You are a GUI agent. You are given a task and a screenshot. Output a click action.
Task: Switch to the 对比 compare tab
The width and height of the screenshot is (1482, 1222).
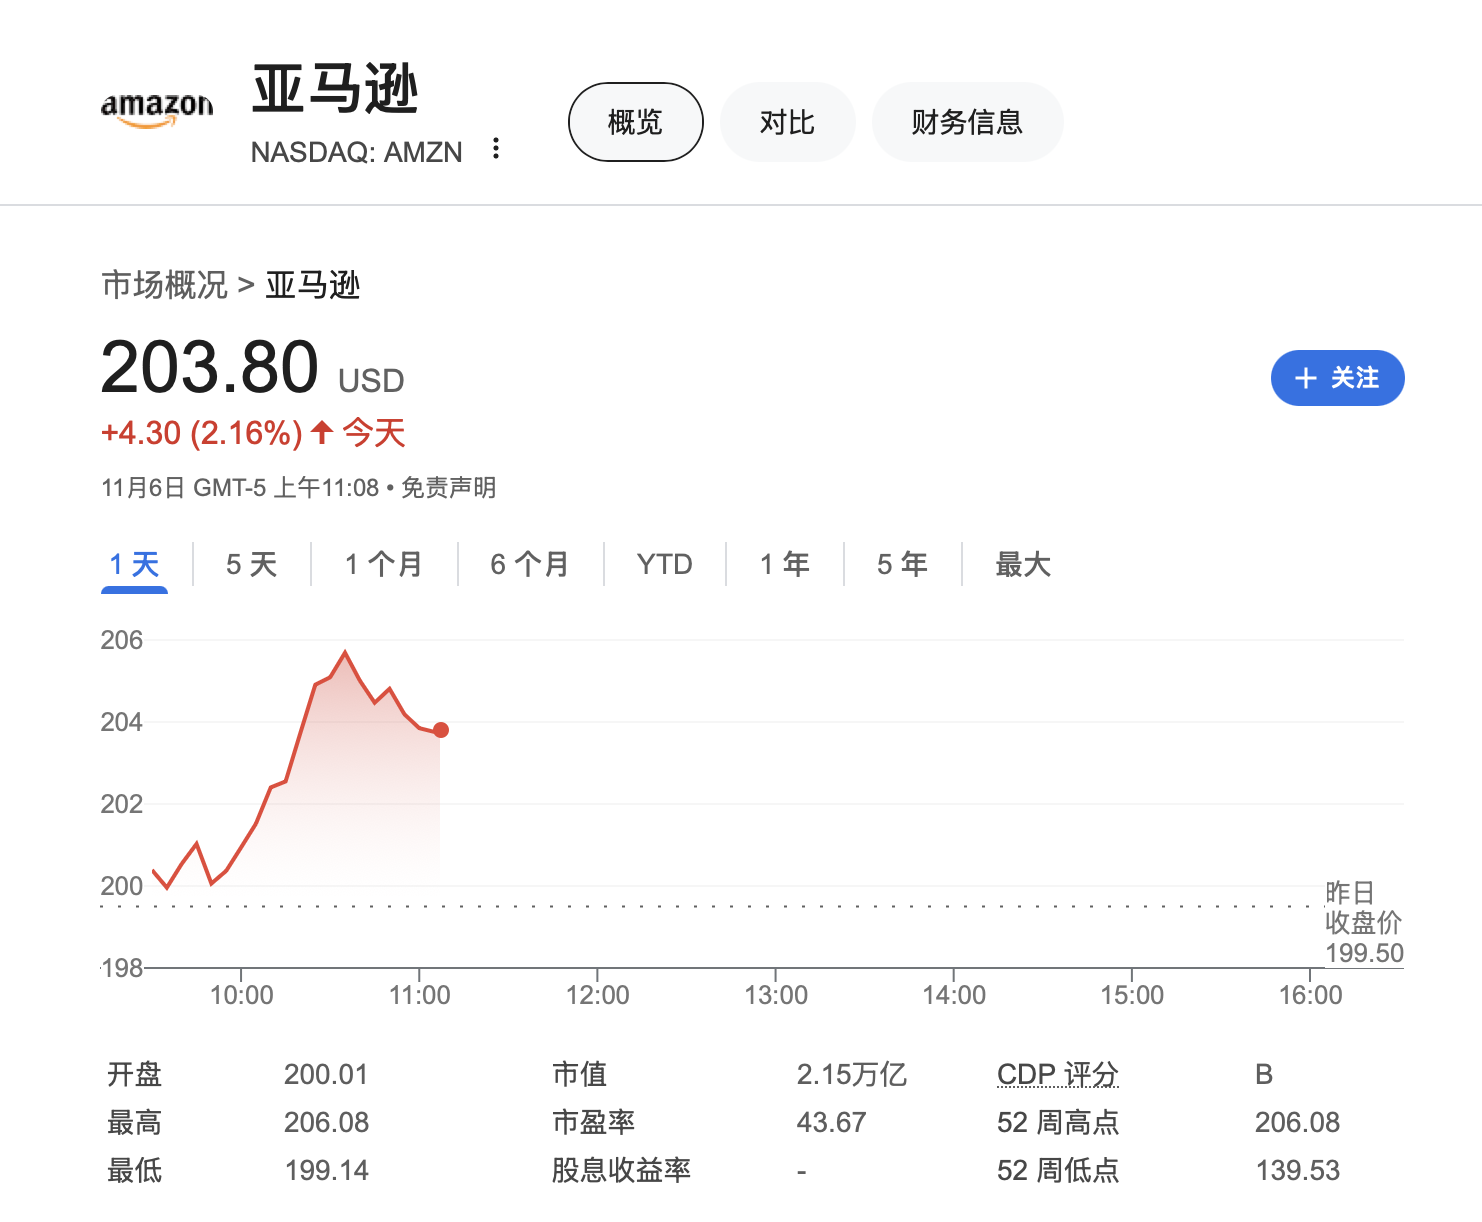tap(787, 122)
